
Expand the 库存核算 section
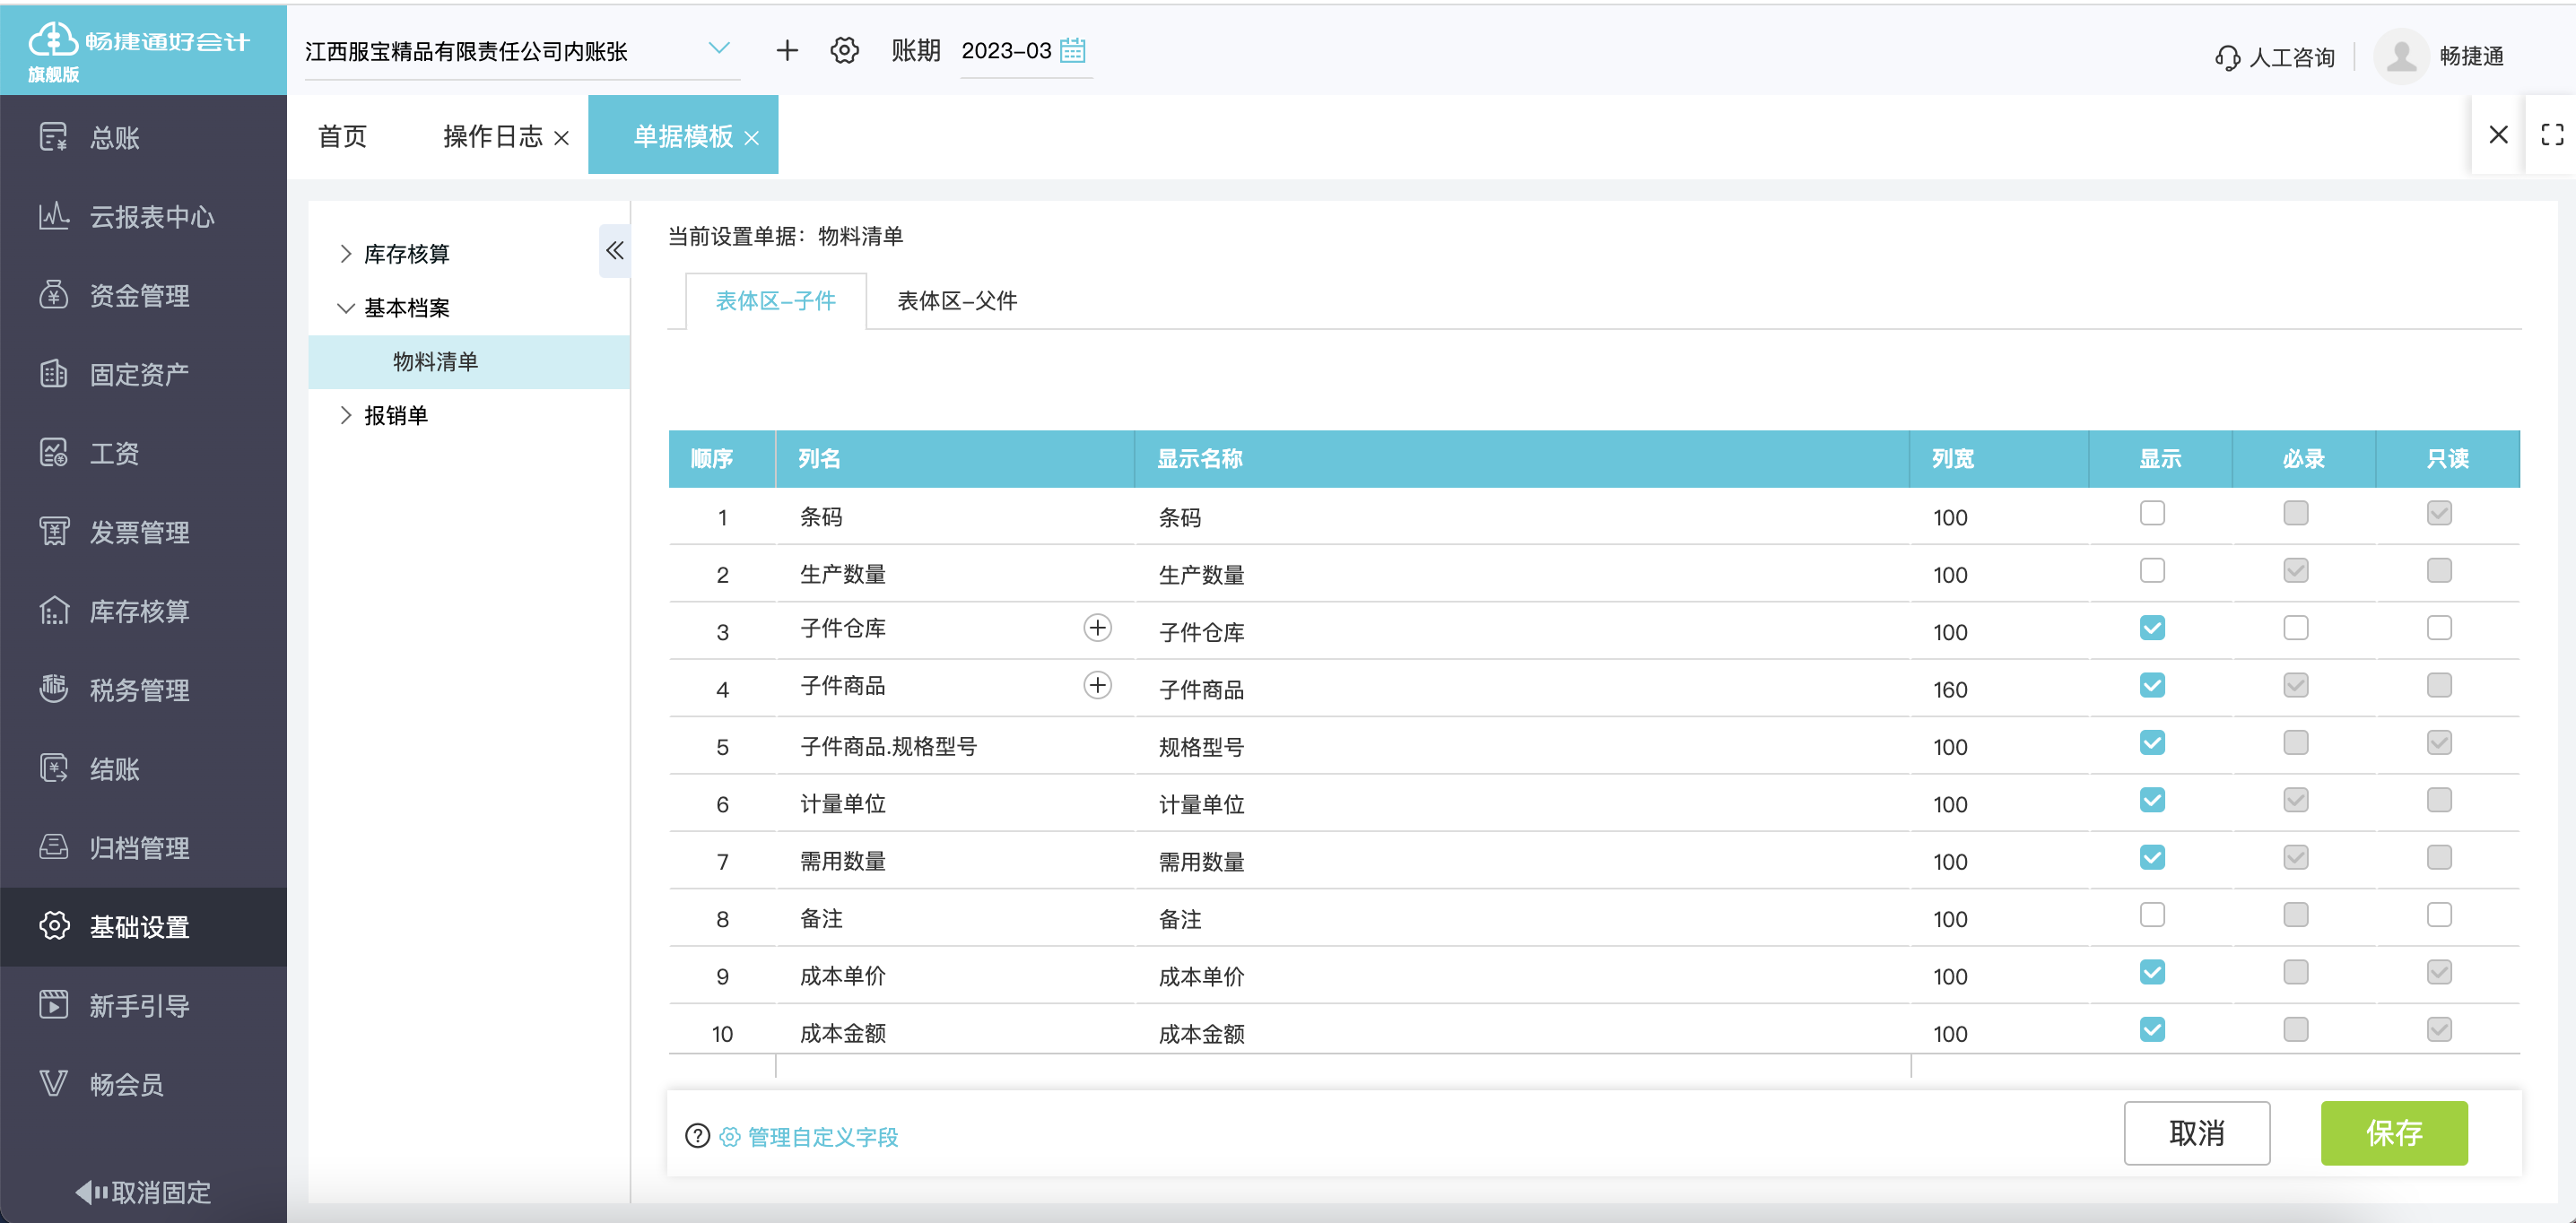pos(407,253)
